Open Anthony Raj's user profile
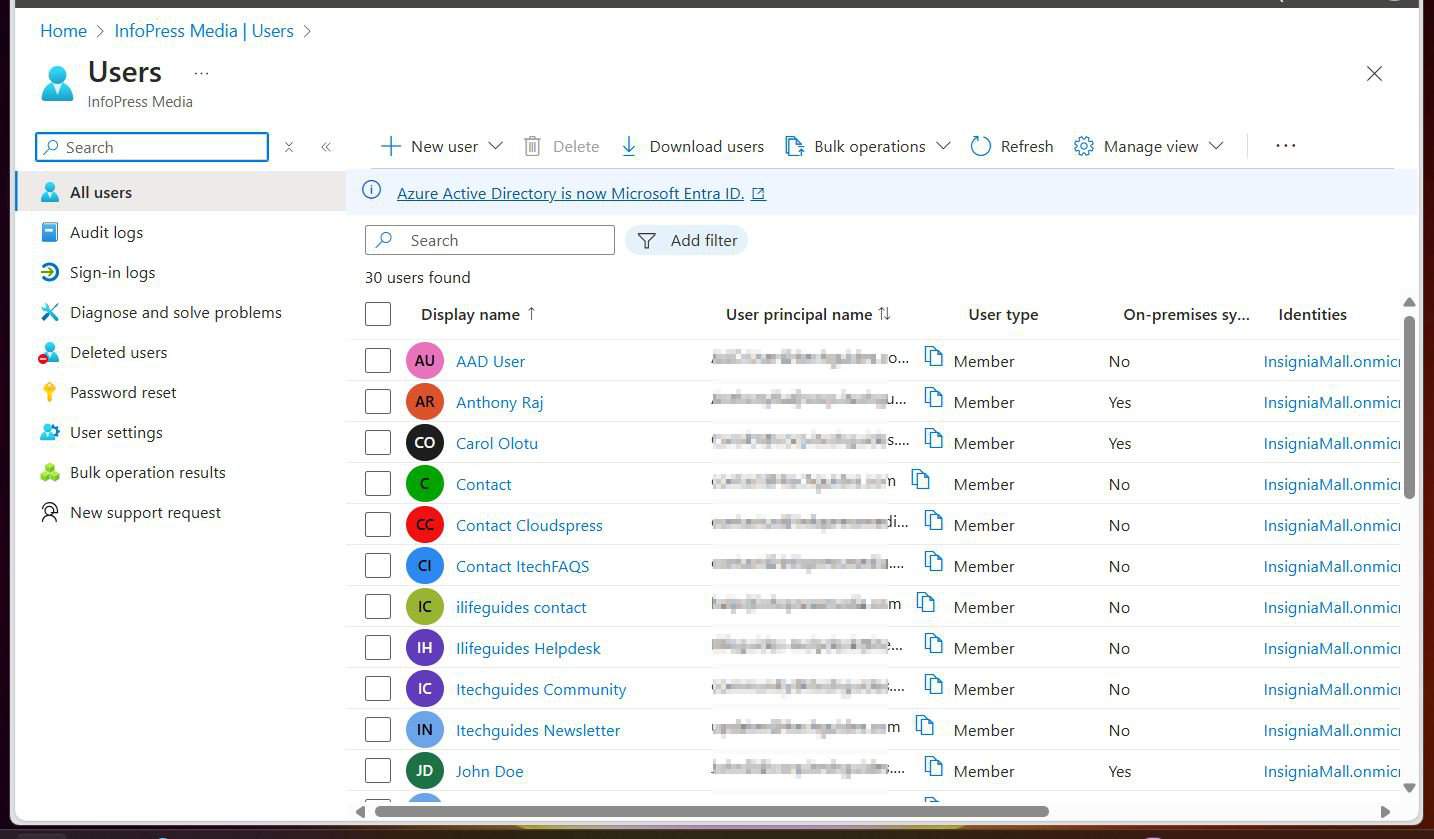 [499, 402]
